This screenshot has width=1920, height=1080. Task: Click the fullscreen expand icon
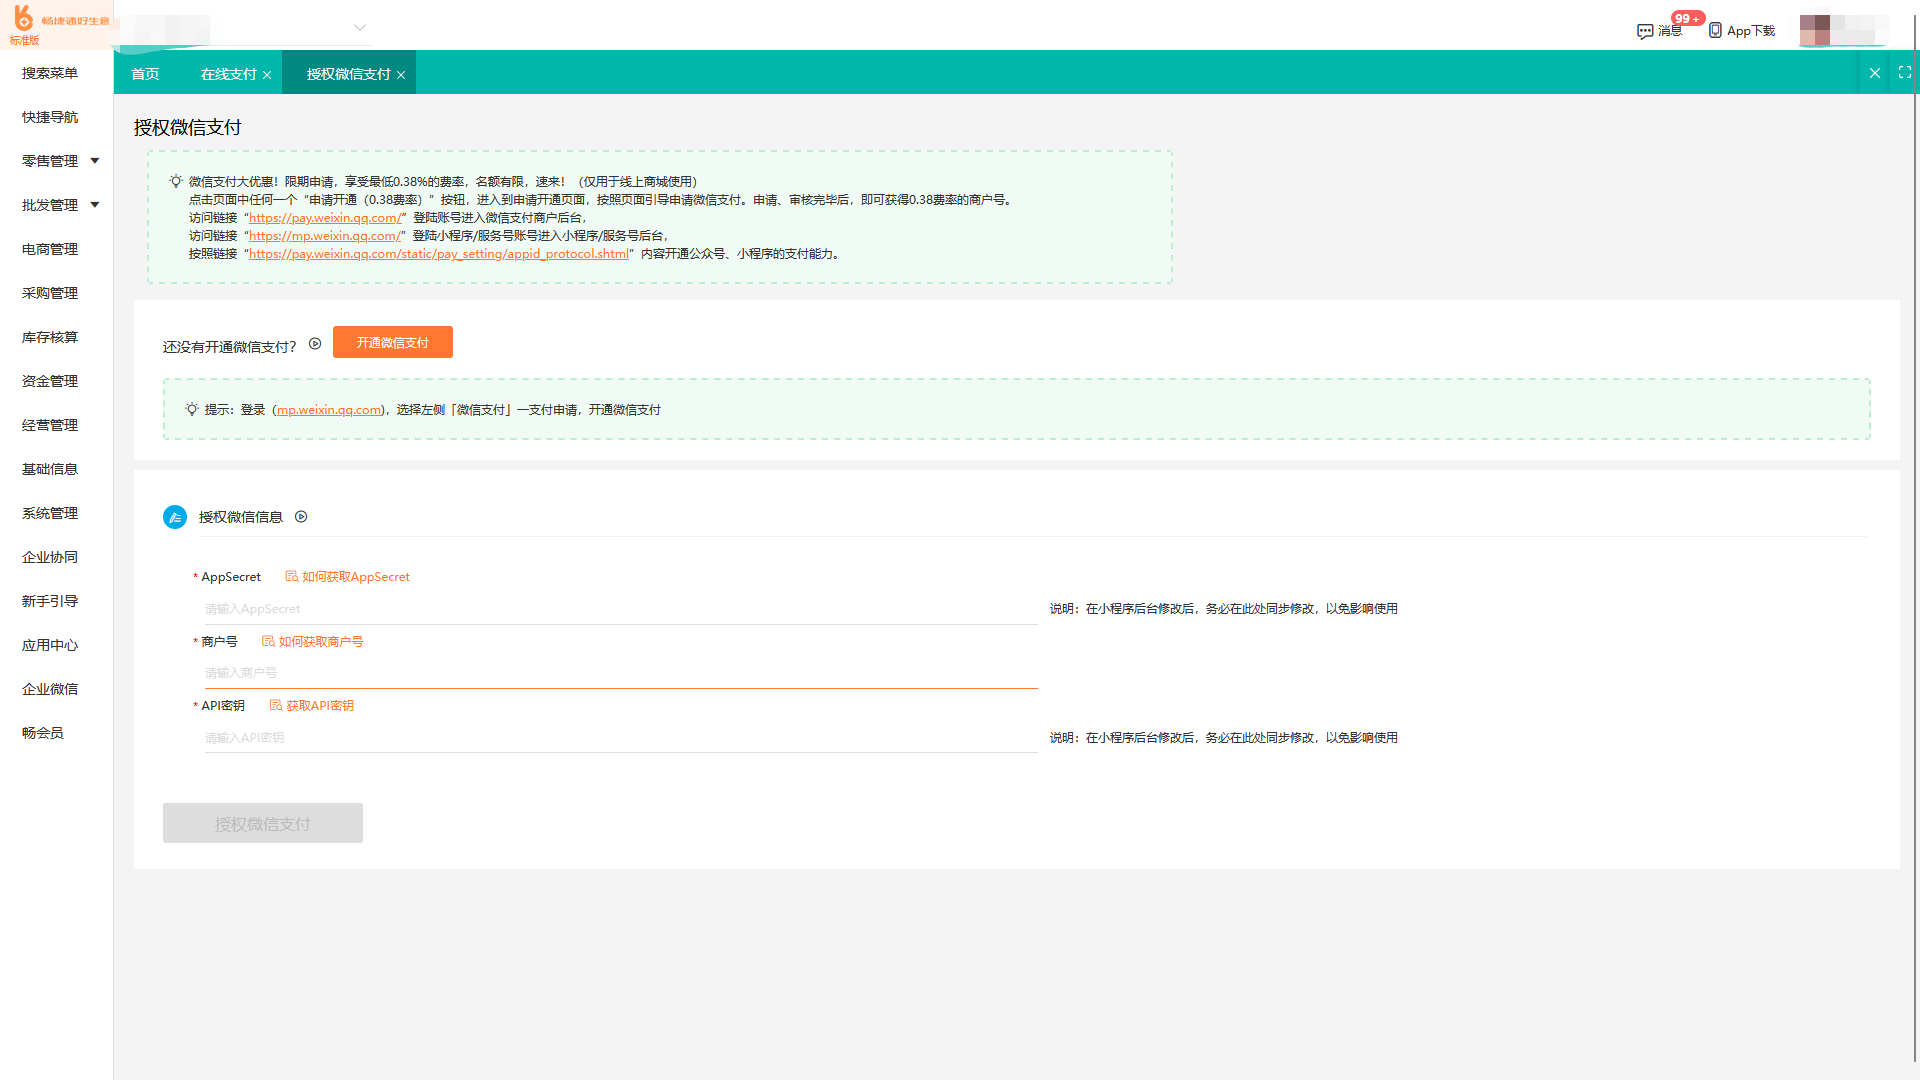[x=1904, y=71]
